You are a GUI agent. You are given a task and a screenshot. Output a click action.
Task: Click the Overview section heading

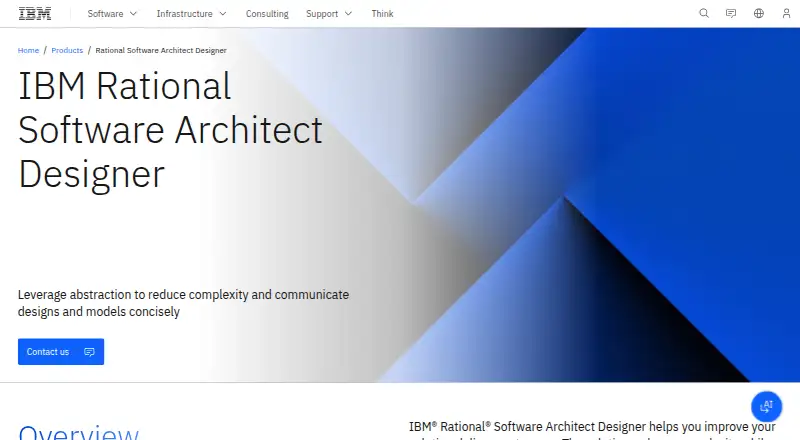(79, 433)
